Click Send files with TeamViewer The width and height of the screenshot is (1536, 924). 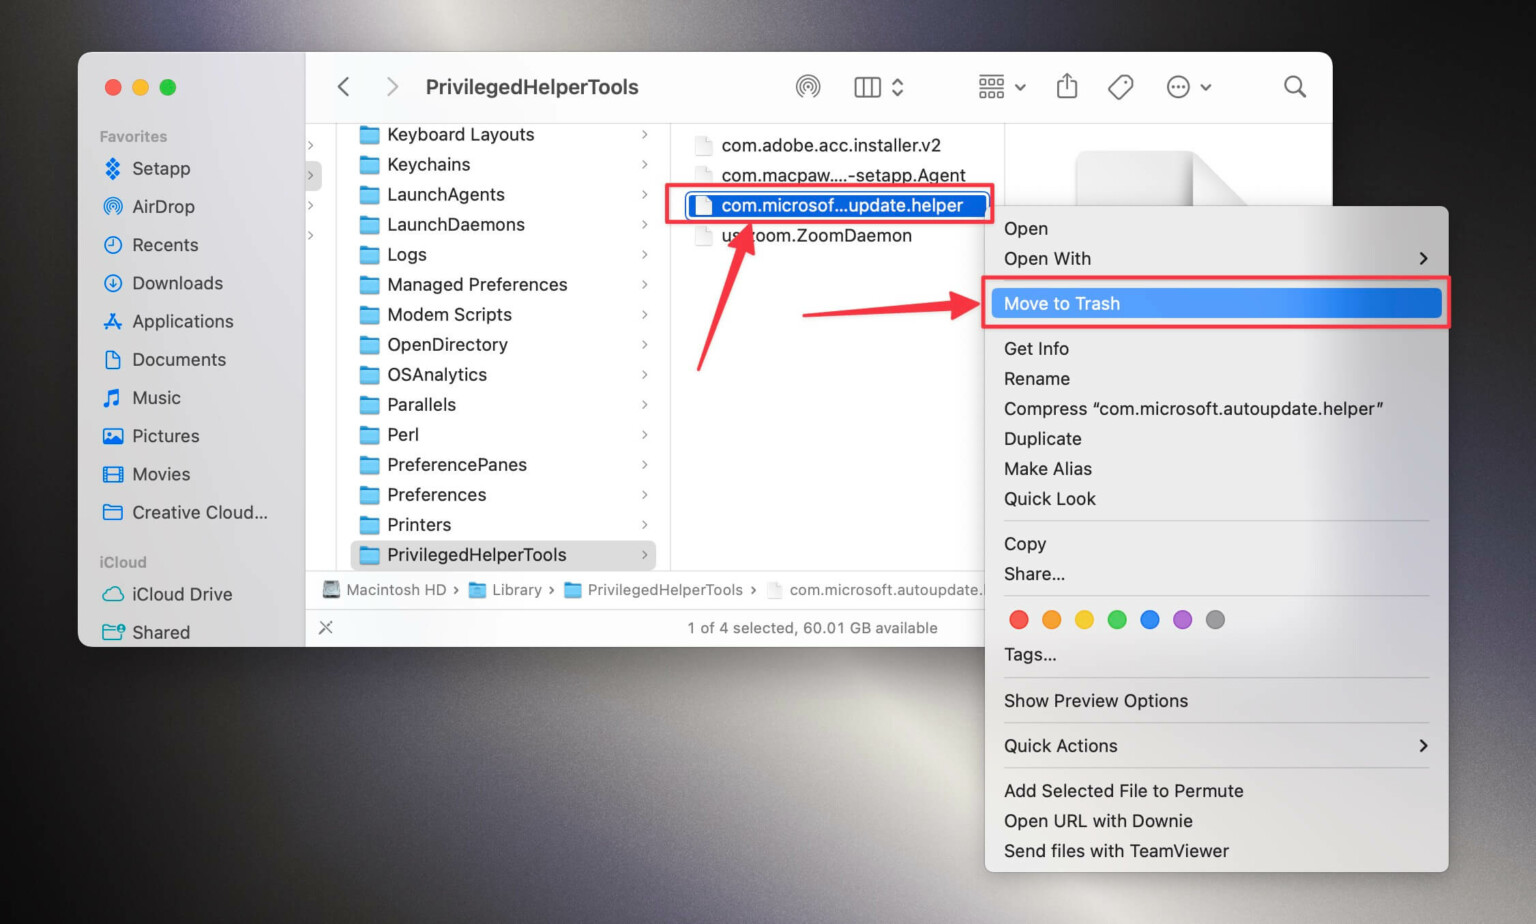1116,851
